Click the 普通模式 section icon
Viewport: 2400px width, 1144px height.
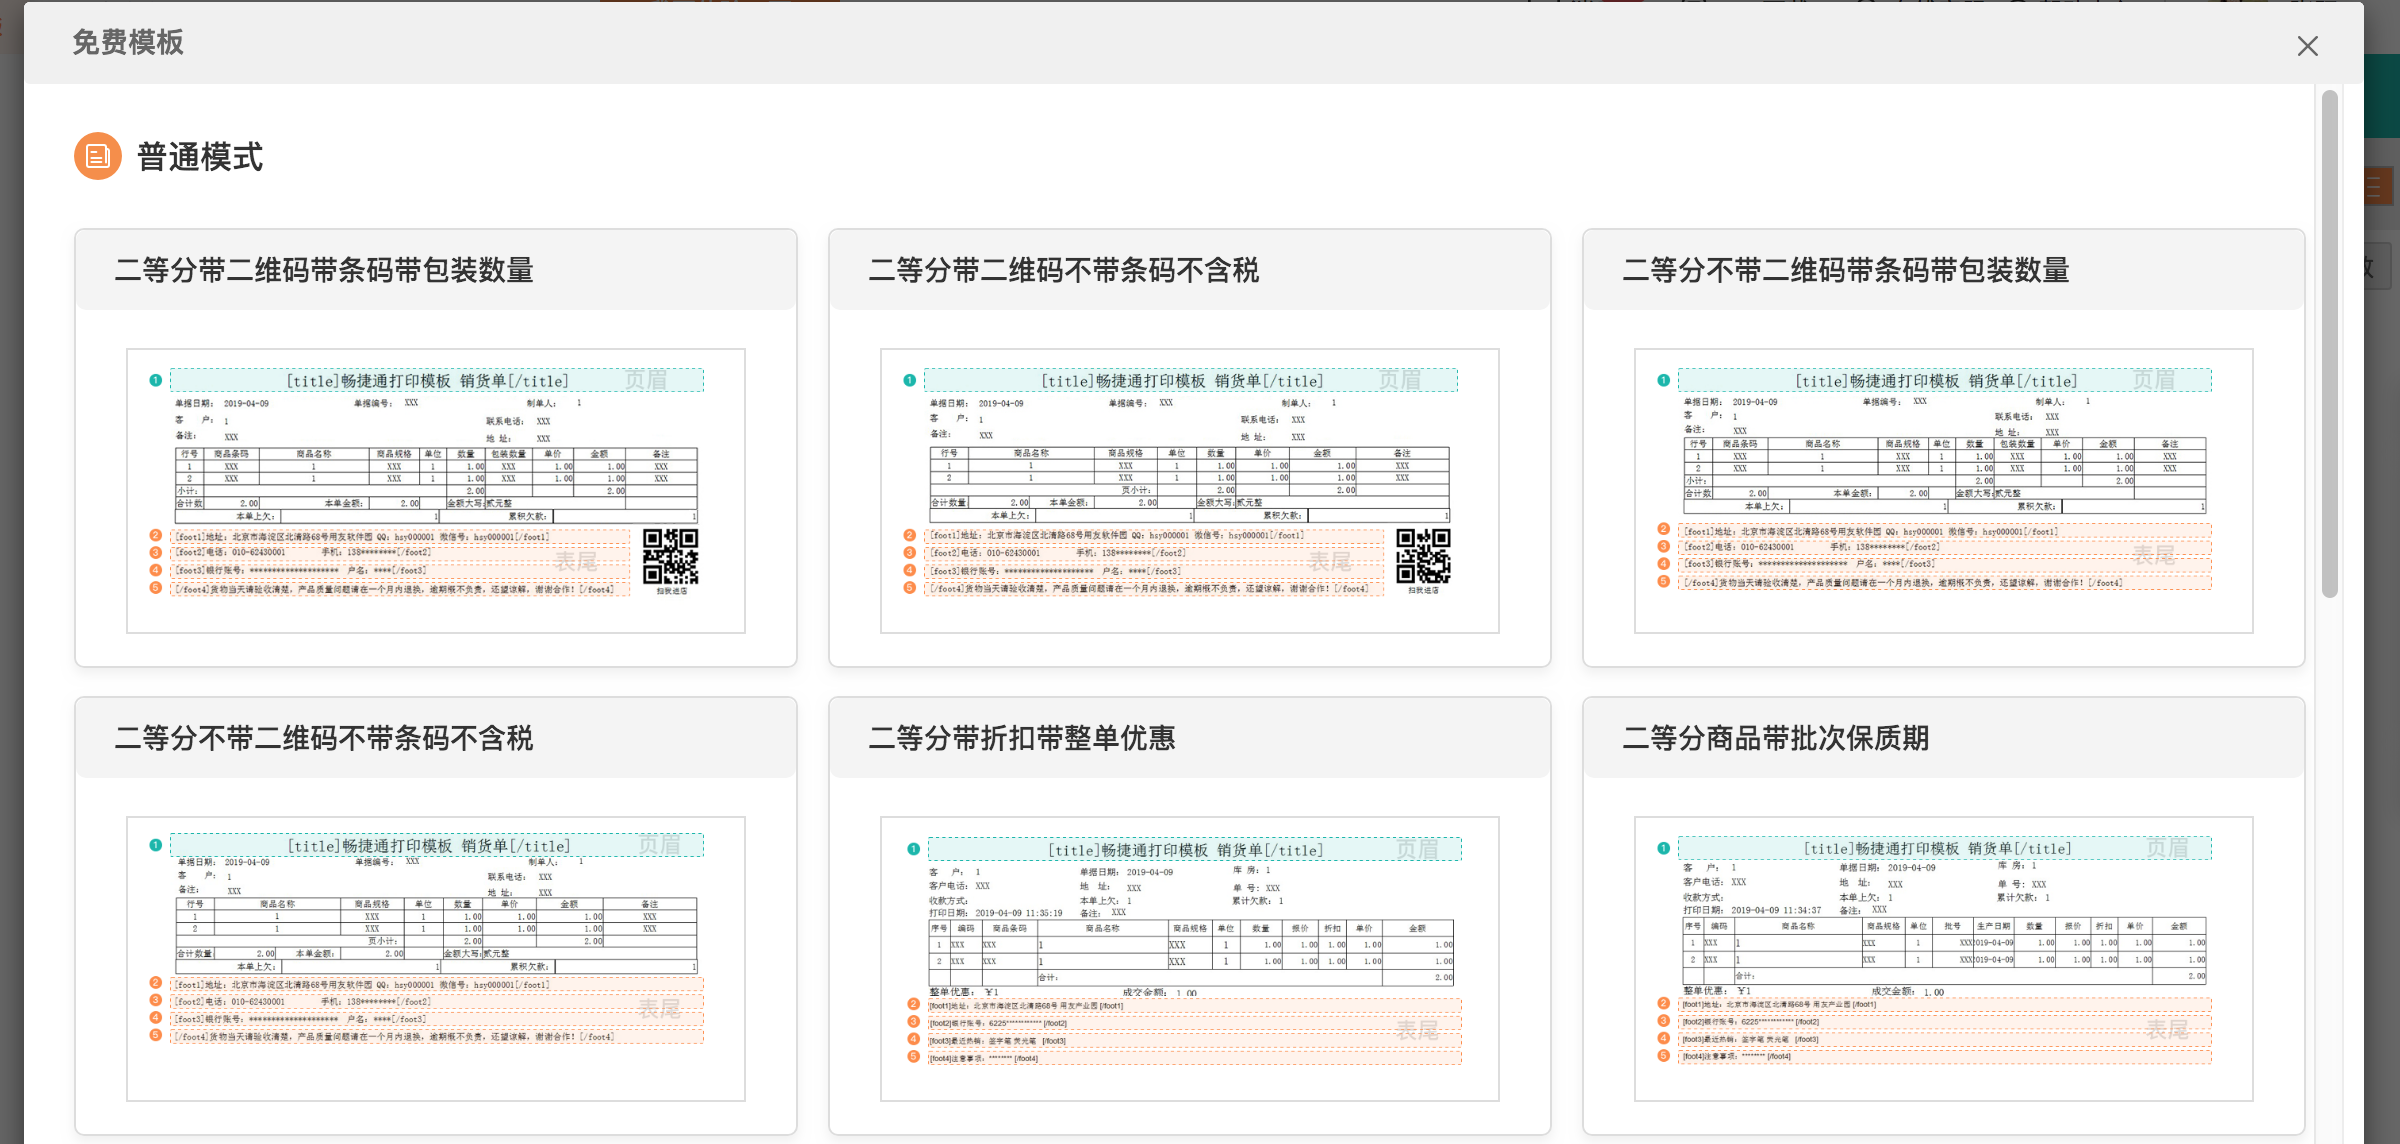pyautogui.click(x=93, y=156)
